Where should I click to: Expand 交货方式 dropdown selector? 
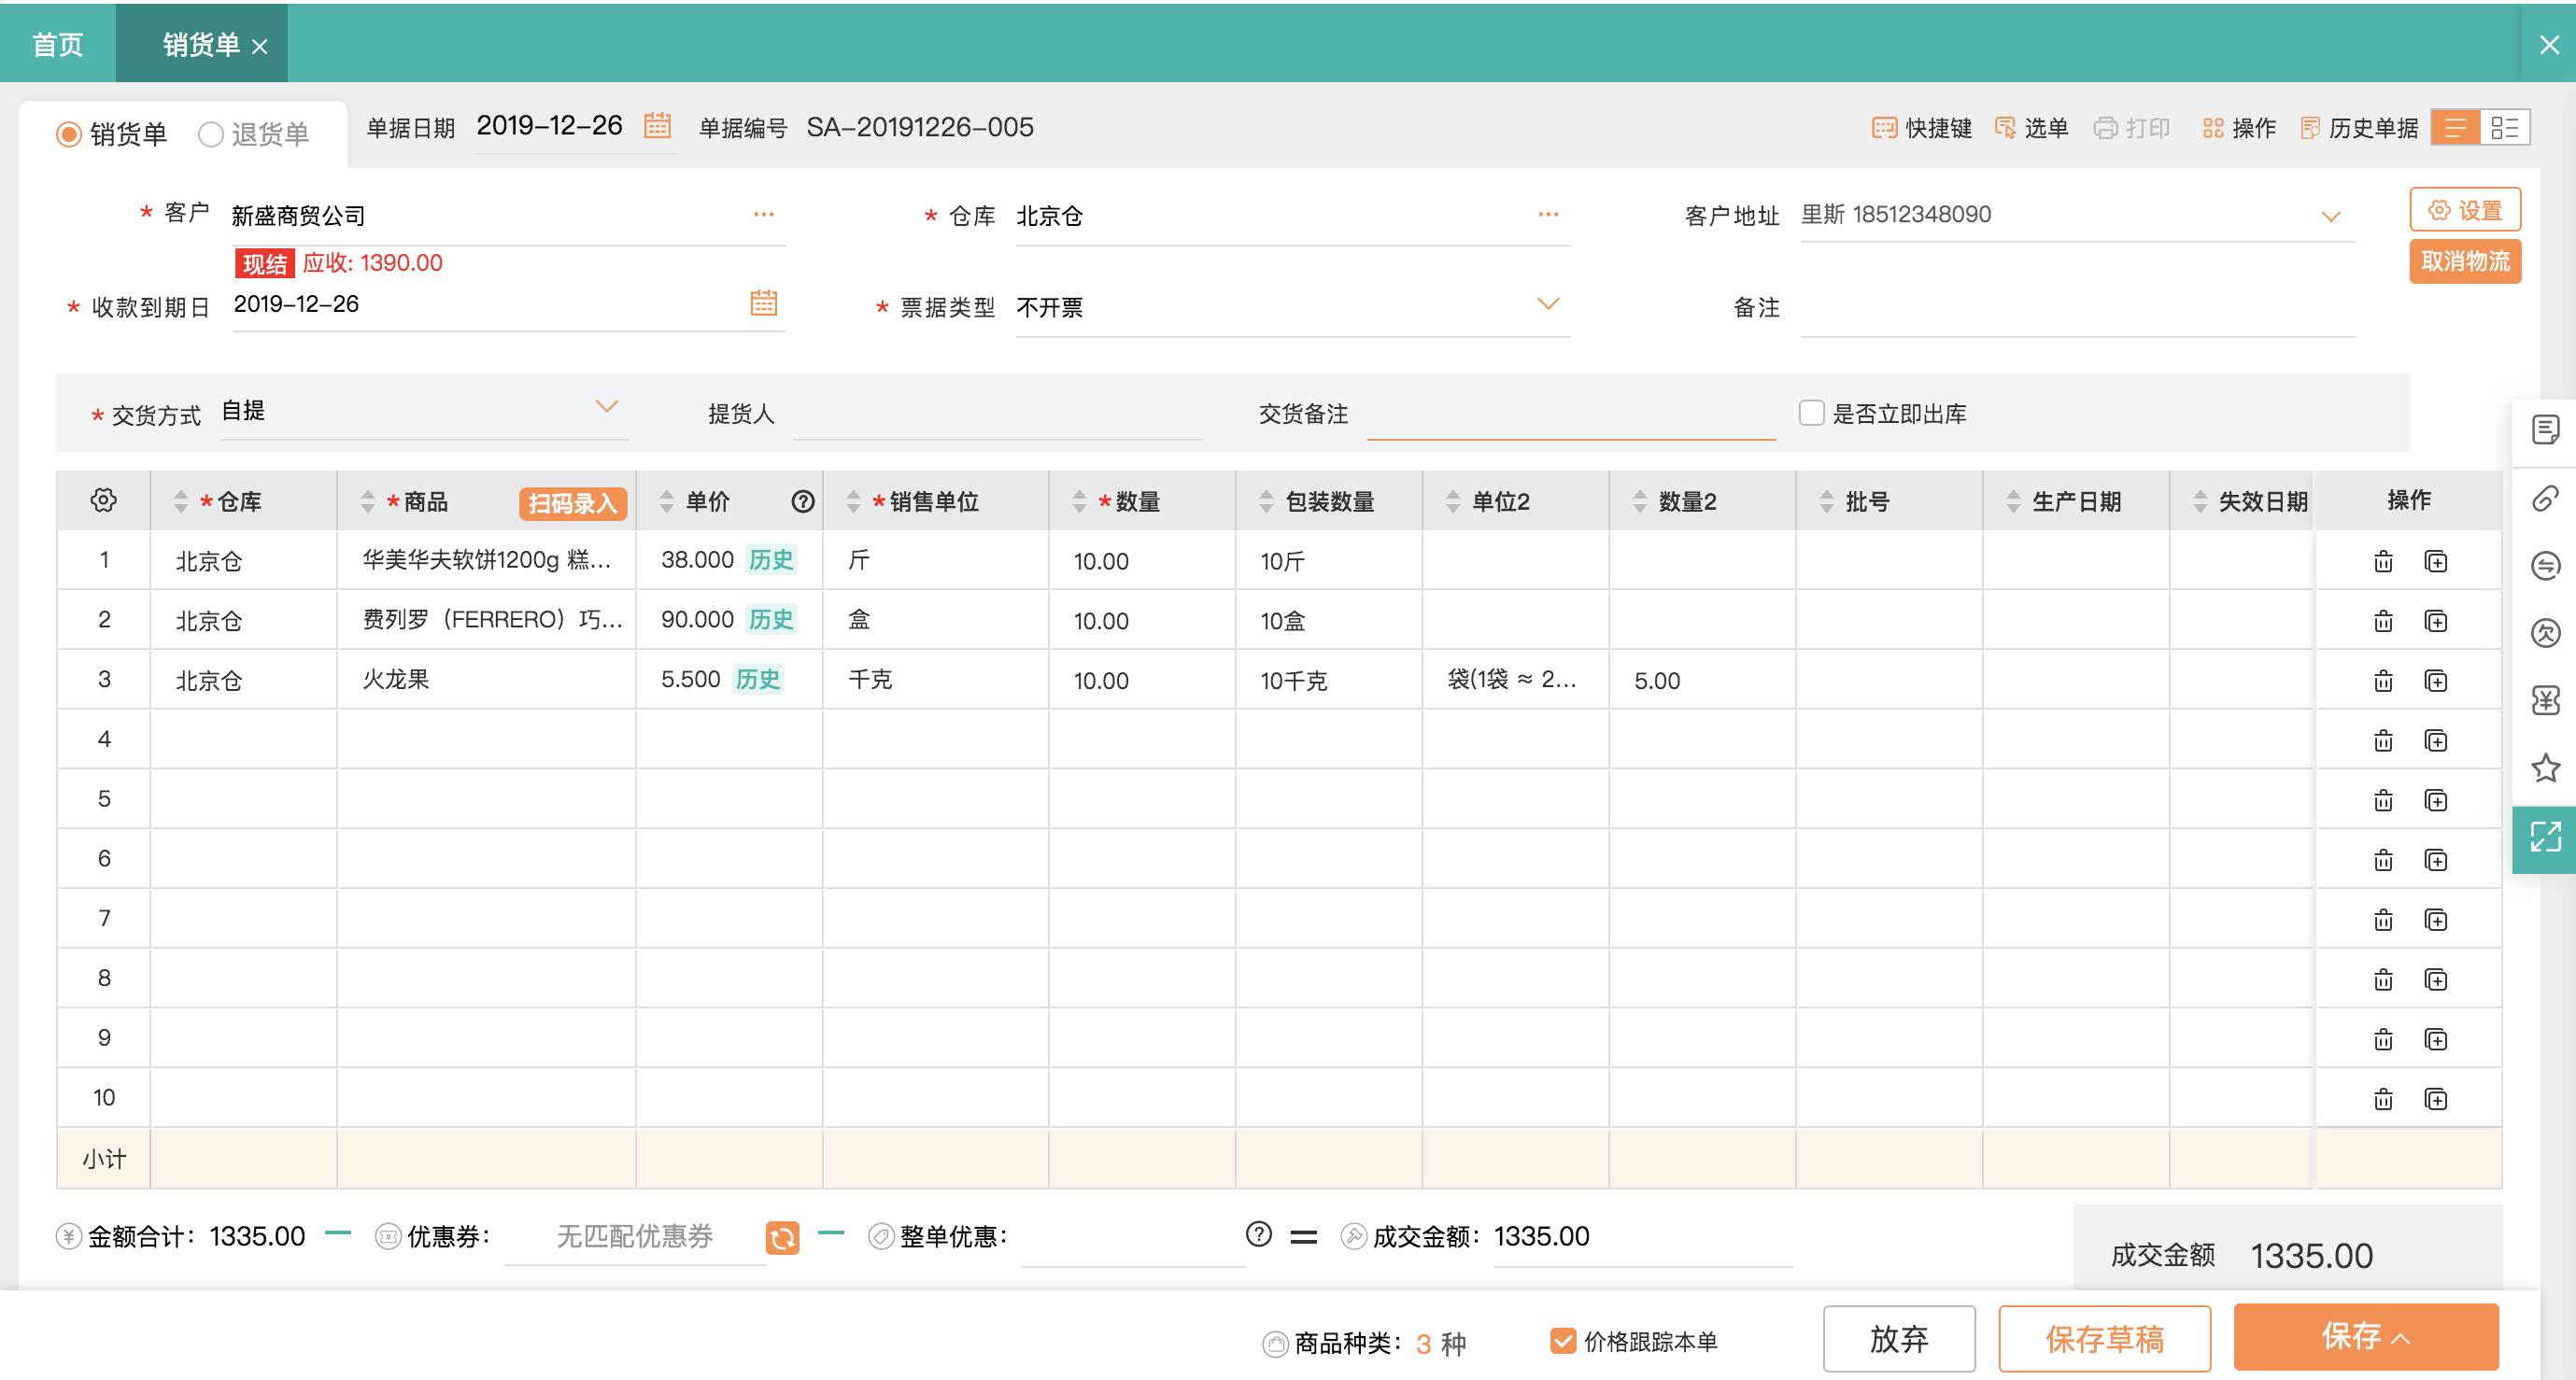point(608,413)
